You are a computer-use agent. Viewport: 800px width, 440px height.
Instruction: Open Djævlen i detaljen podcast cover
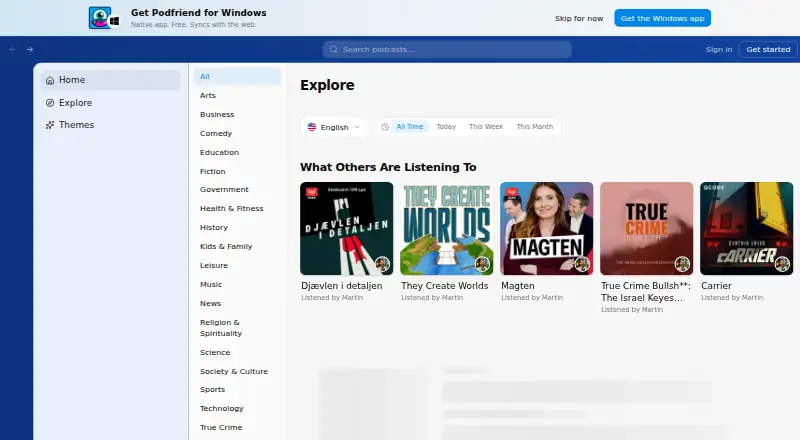(x=346, y=229)
